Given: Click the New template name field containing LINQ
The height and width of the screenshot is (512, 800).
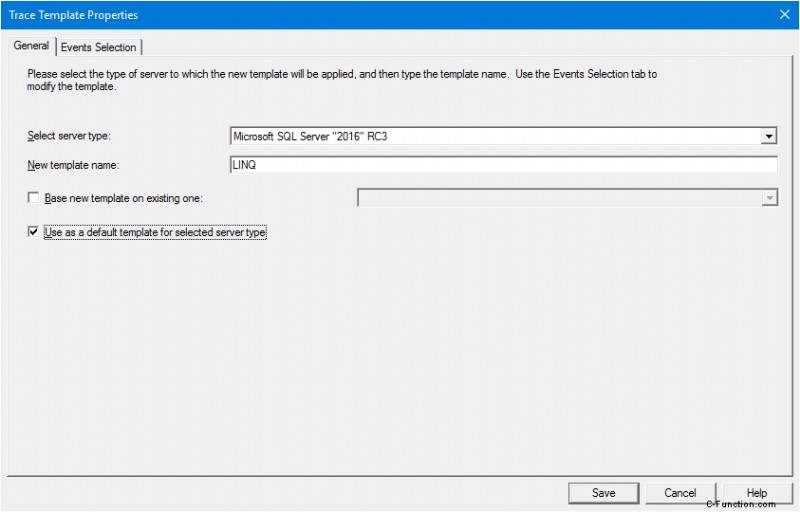Looking at the screenshot, I should point(503,165).
